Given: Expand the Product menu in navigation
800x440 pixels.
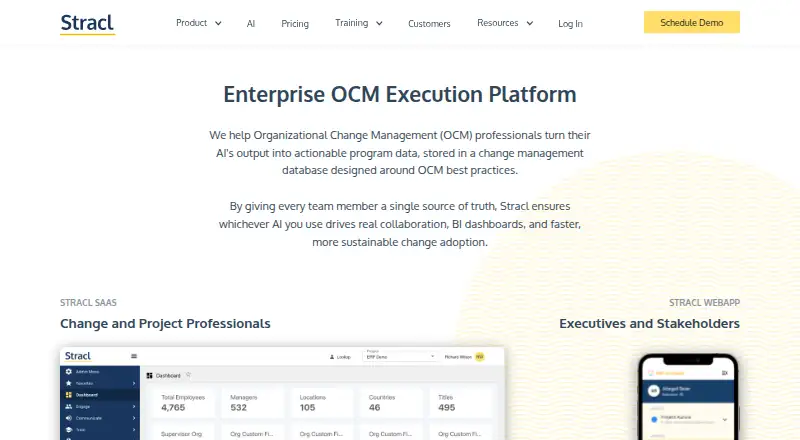Looking at the screenshot, I should coord(198,23).
